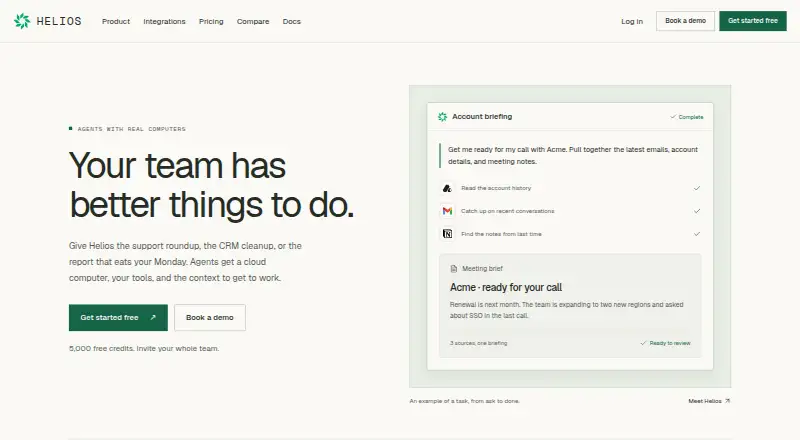Viewport: 800px width, 440px height.
Task: Go to the Pricing page
Action: click(x=211, y=21)
